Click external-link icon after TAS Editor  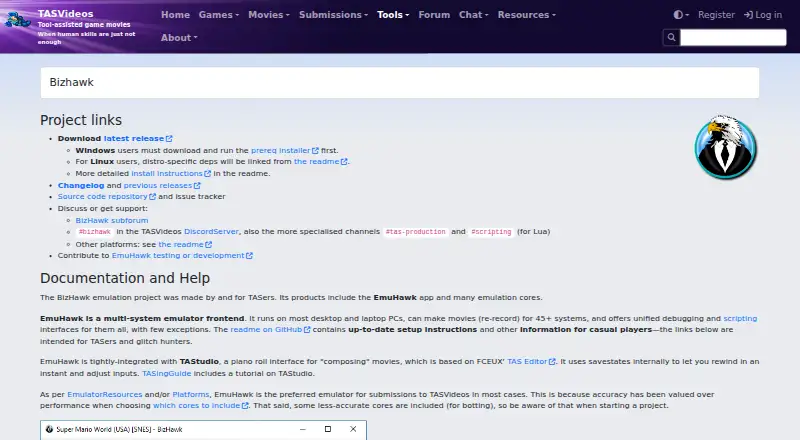click(x=552, y=361)
